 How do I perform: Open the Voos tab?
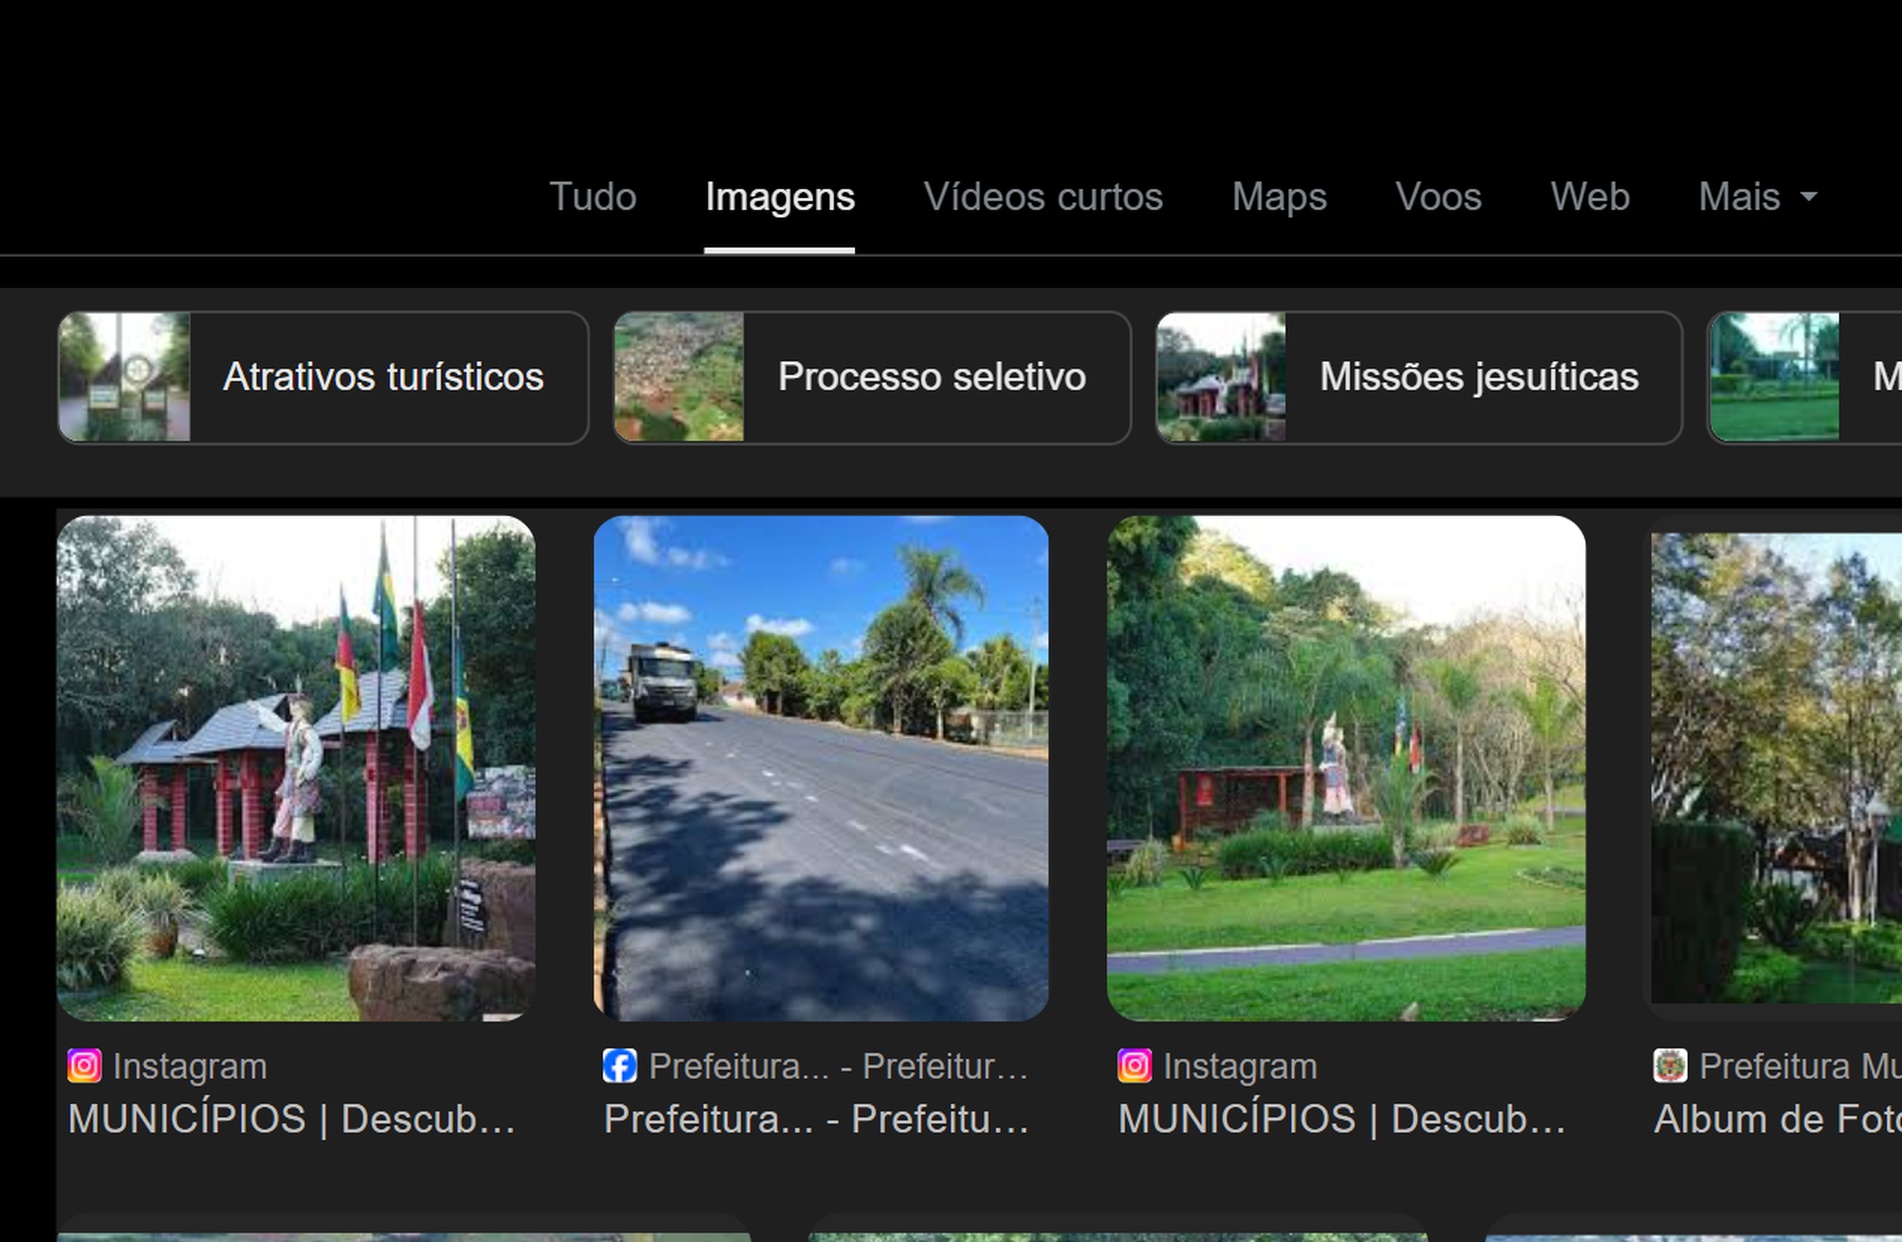pyautogui.click(x=1437, y=197)
